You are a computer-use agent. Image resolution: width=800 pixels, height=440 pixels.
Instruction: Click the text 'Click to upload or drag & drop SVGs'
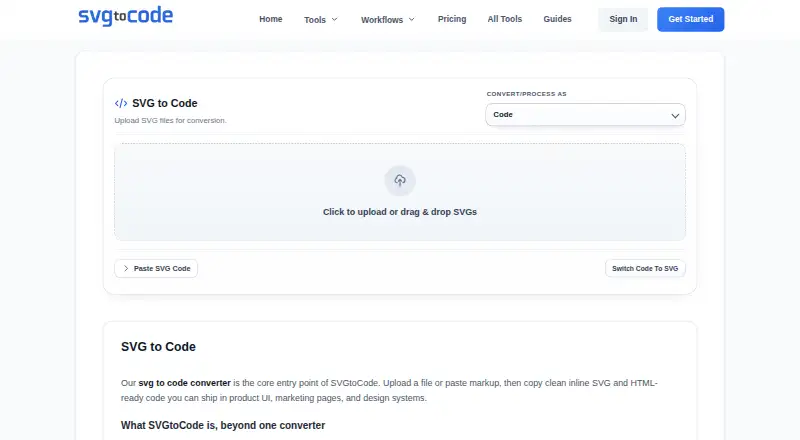[399, 212]
